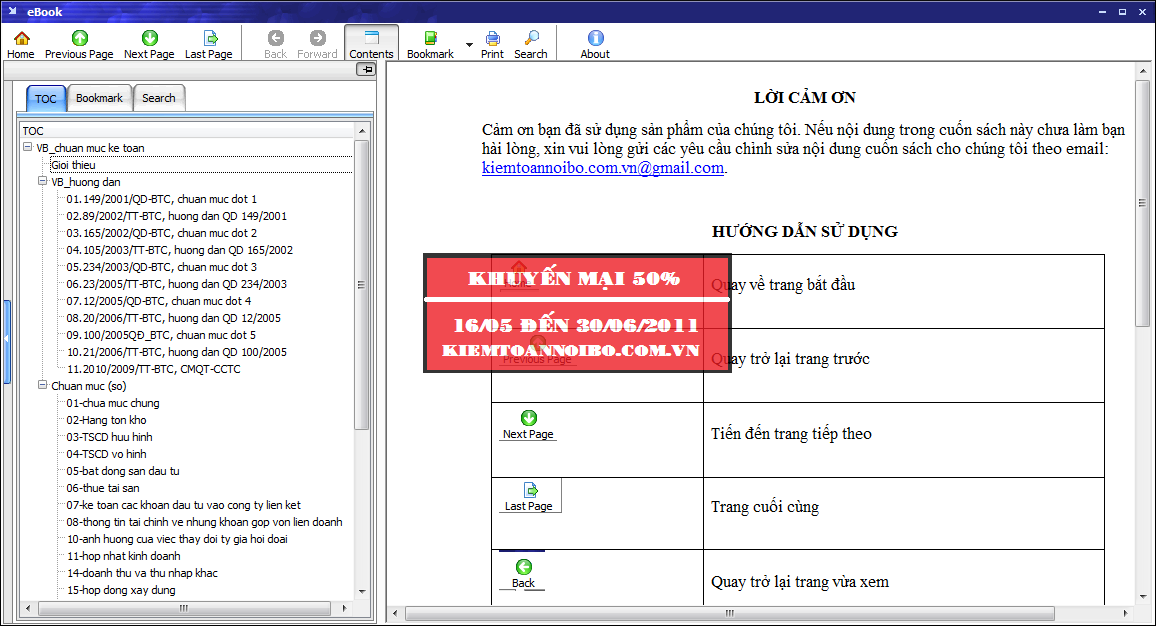Toggle the panel pin button
The height and width of the screenshot is (626, 1156).
366,69
